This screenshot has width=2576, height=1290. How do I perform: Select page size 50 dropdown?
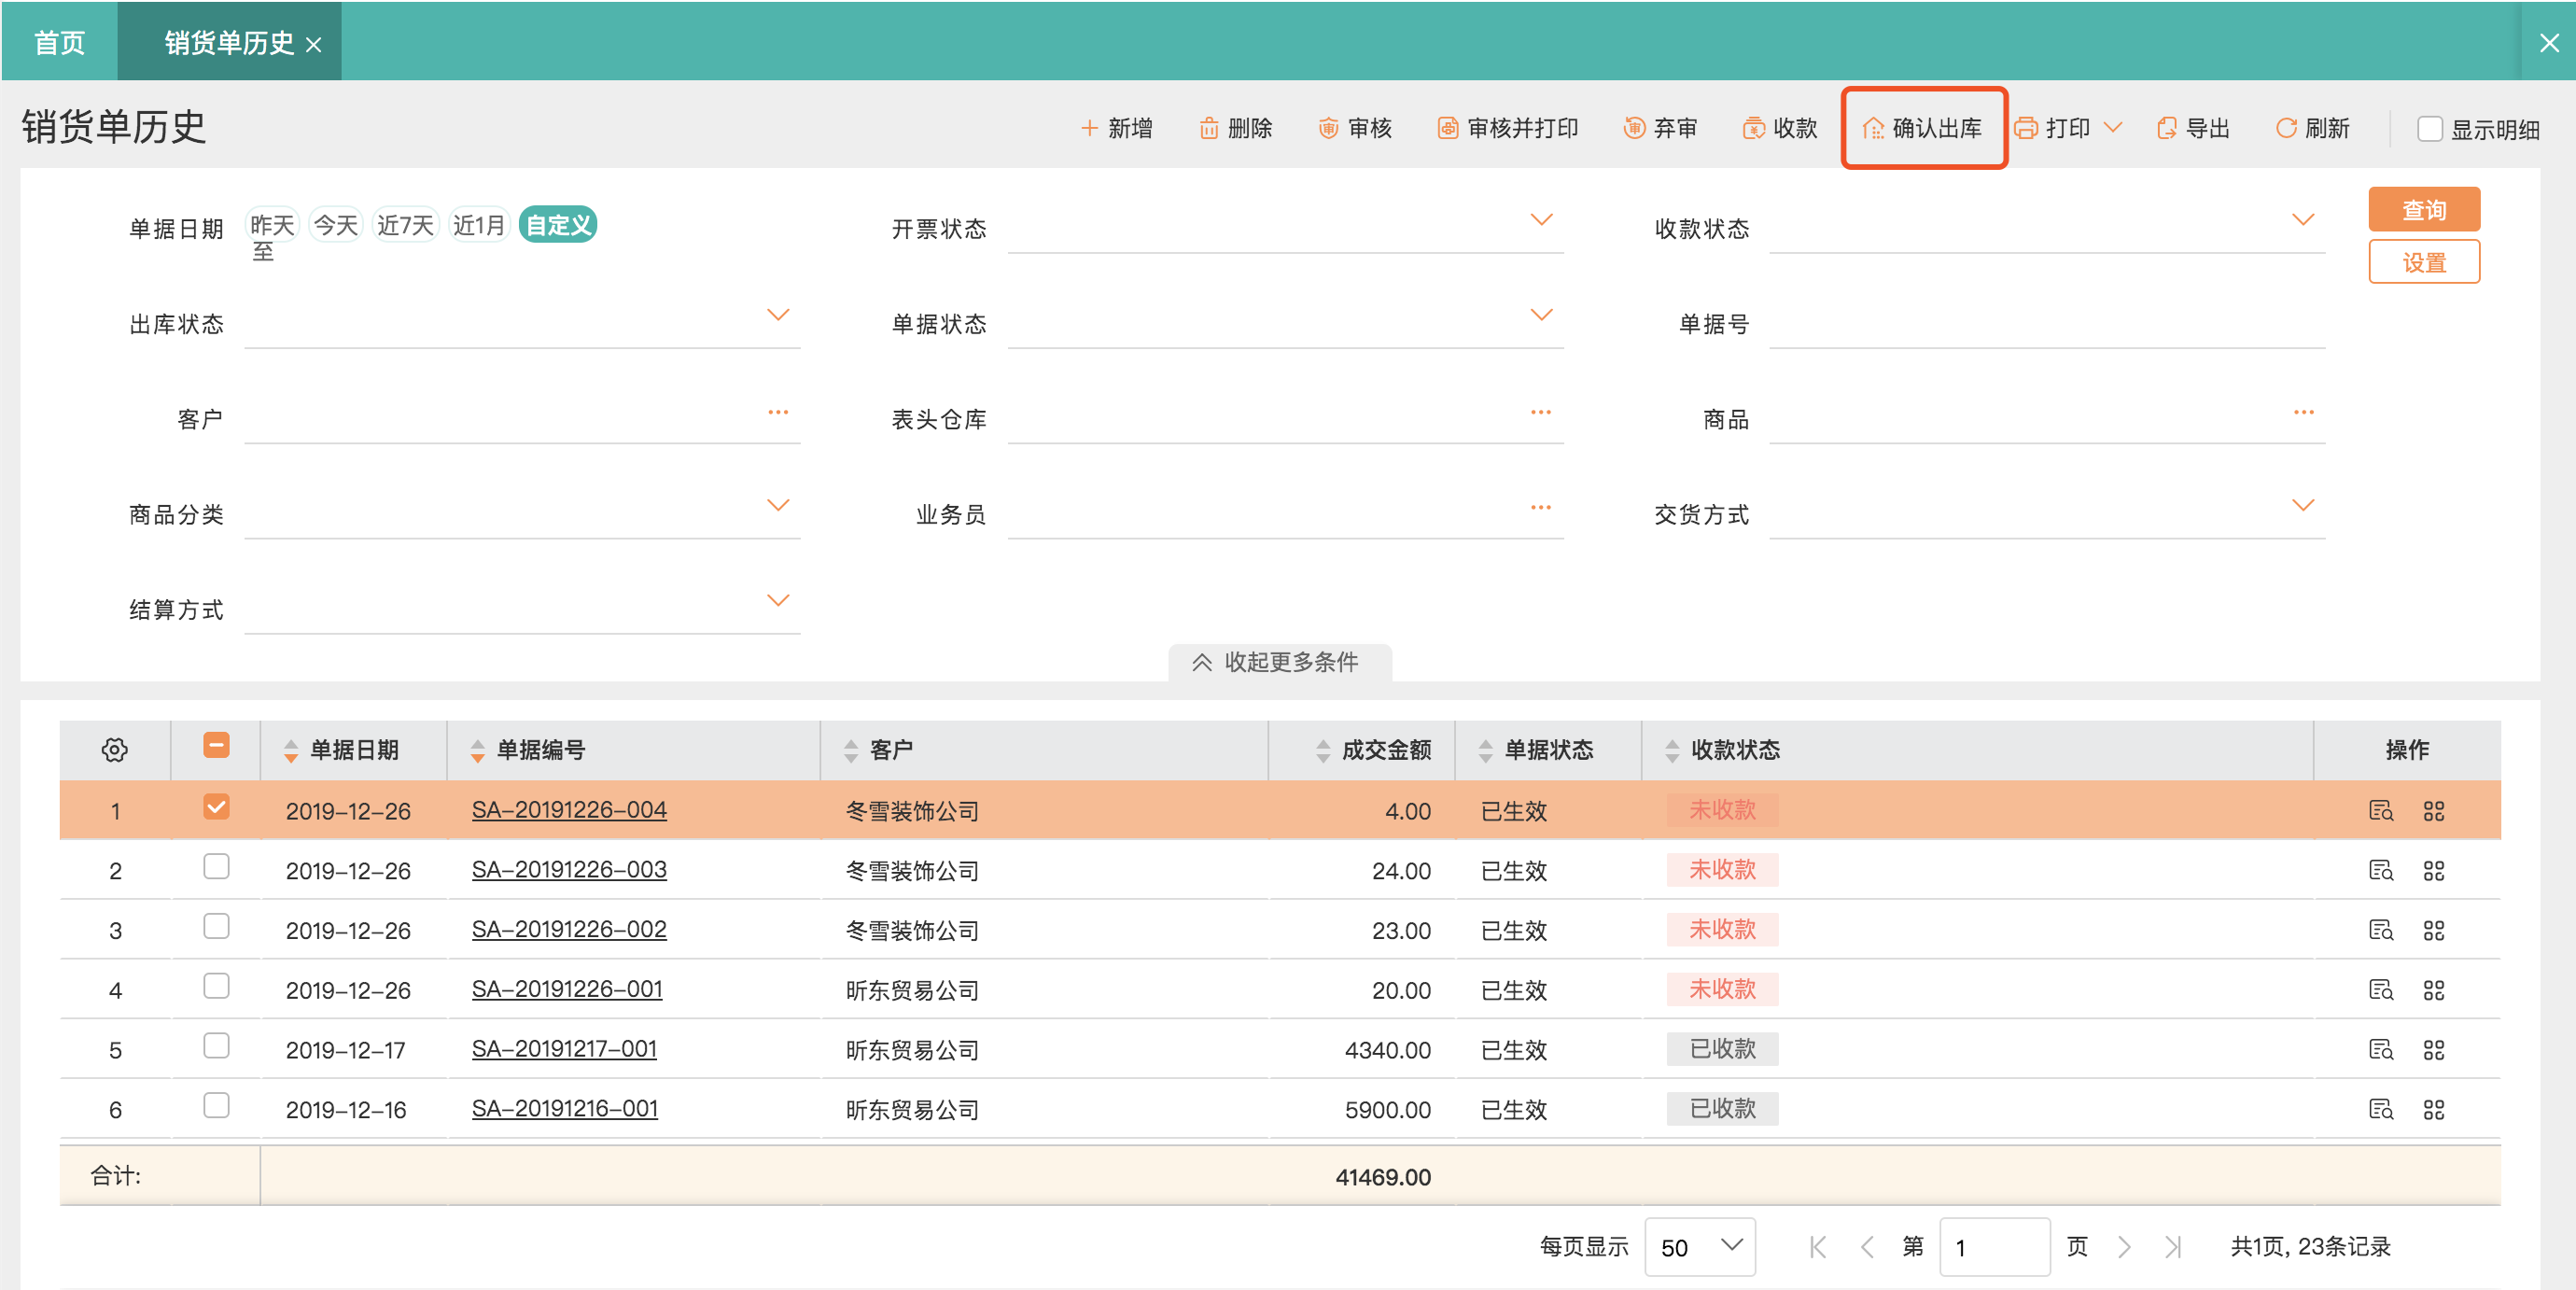tap(1713, 1242)
